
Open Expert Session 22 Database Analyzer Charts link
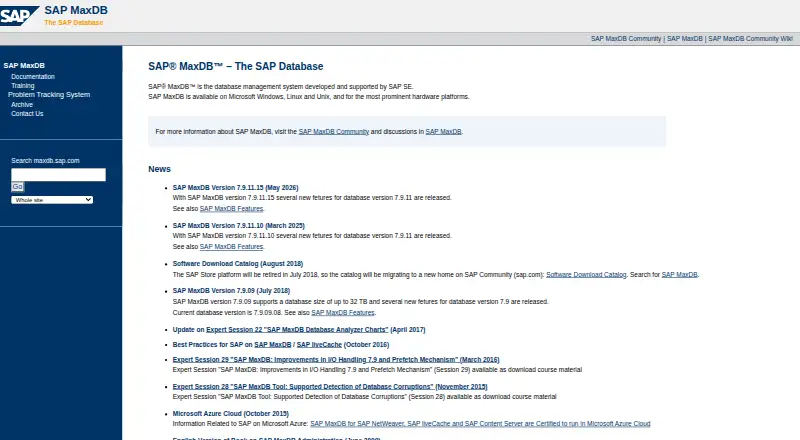click(x=297, y=330)
